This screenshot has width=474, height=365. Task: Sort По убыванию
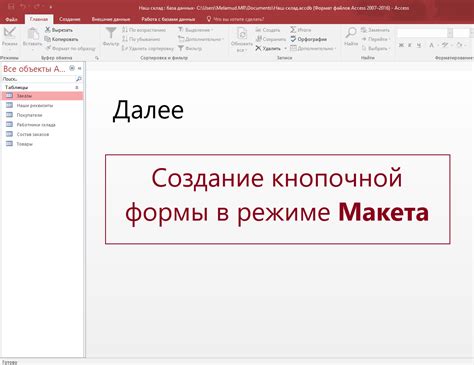141,39
